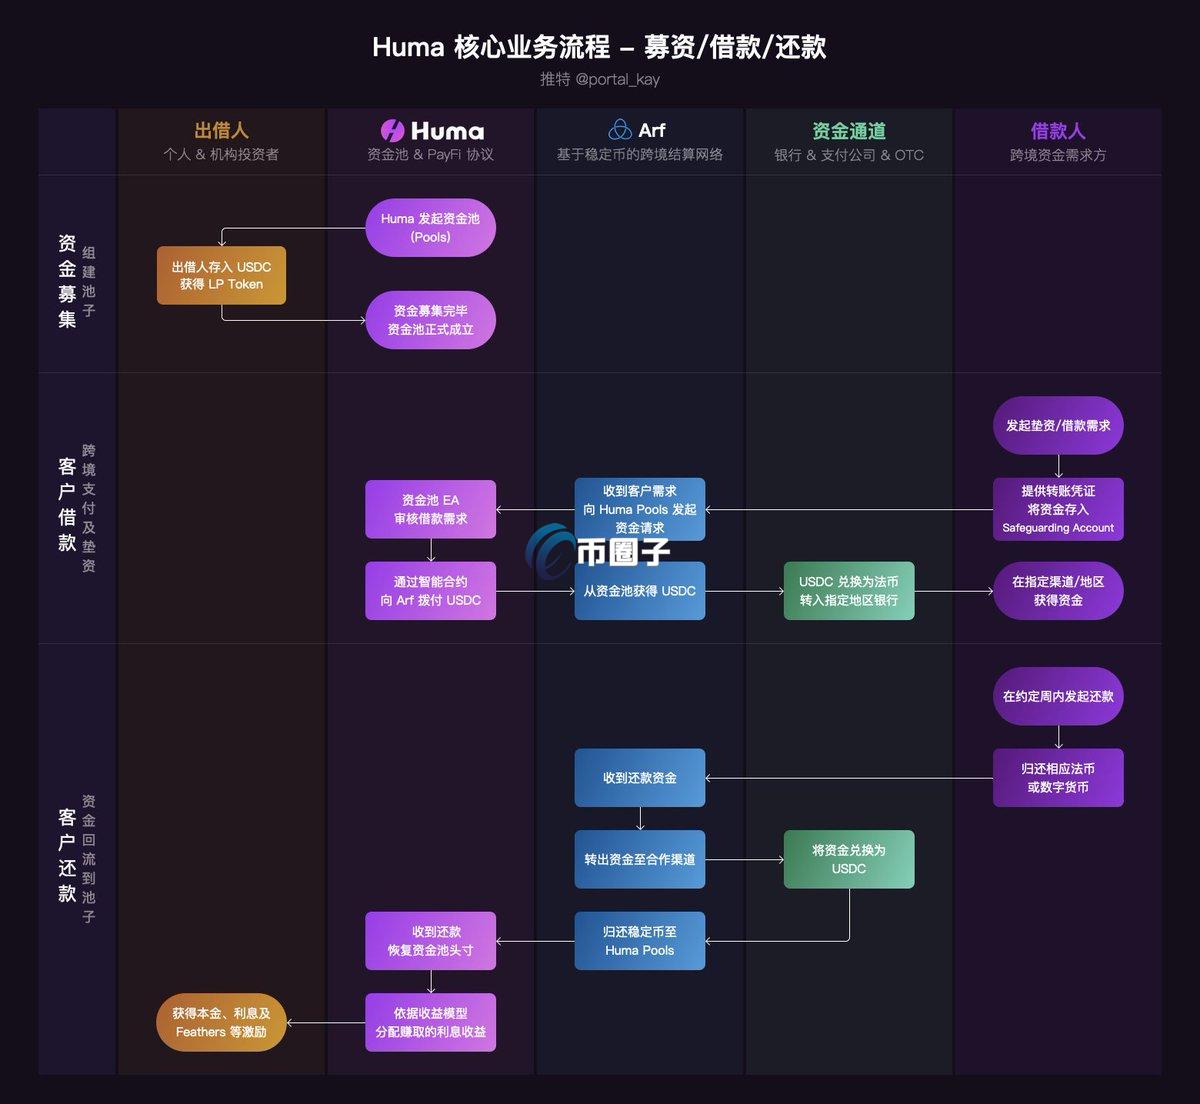Click the 资金池 EA 审核借款需求 box

tap(430, 509)
